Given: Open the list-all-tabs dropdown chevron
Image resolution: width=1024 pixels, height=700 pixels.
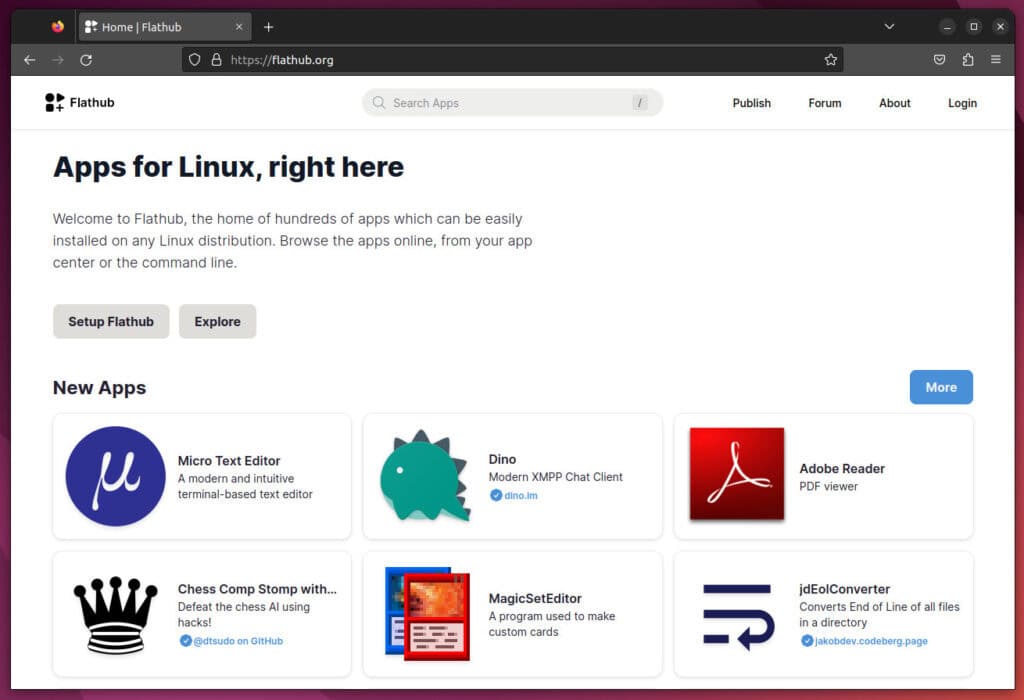Looking at the screenshot, I should point(889,26).
